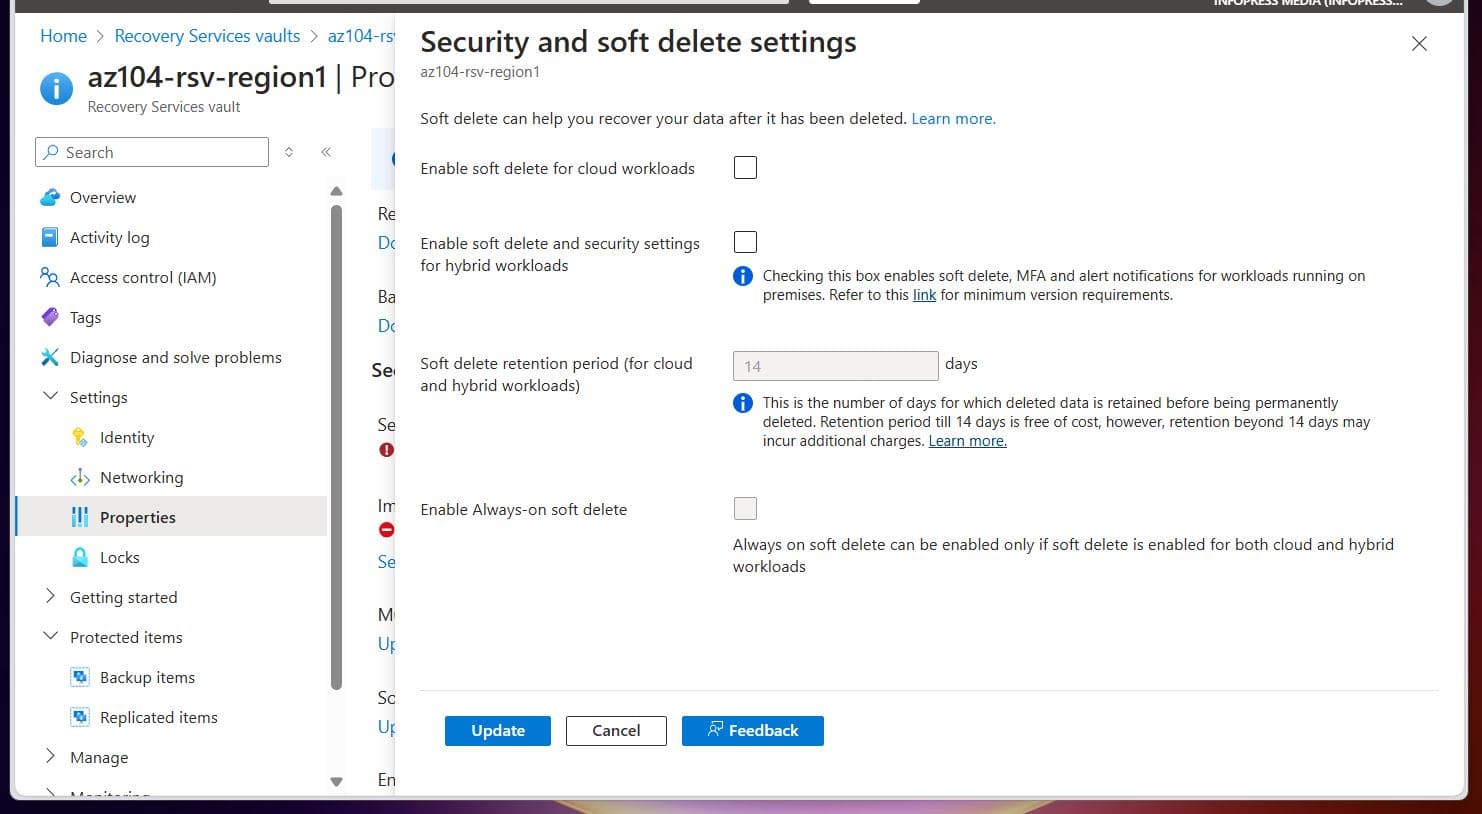
Task: Select Replicated items in the sidebar
Action: pos(158,717)
